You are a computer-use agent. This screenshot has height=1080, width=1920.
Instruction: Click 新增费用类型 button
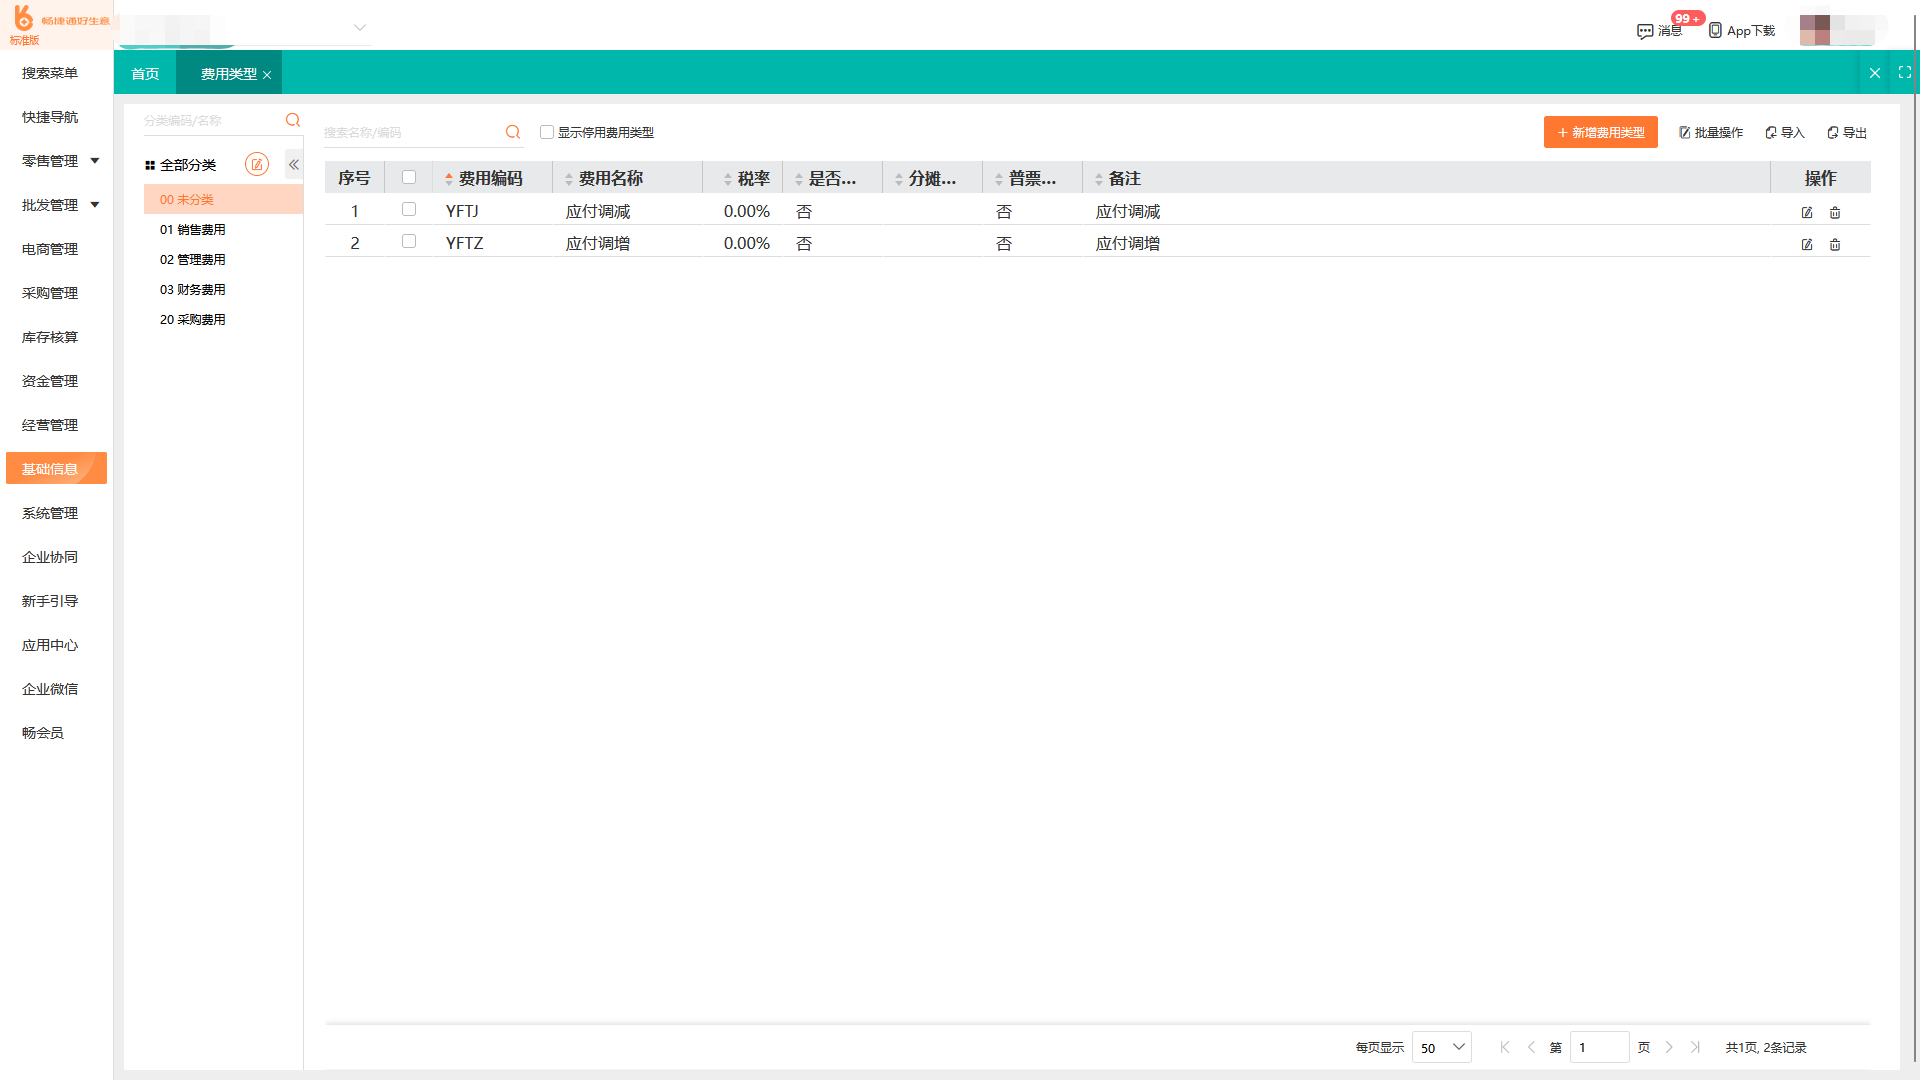pyautogui.click(x=1600, y=131)
